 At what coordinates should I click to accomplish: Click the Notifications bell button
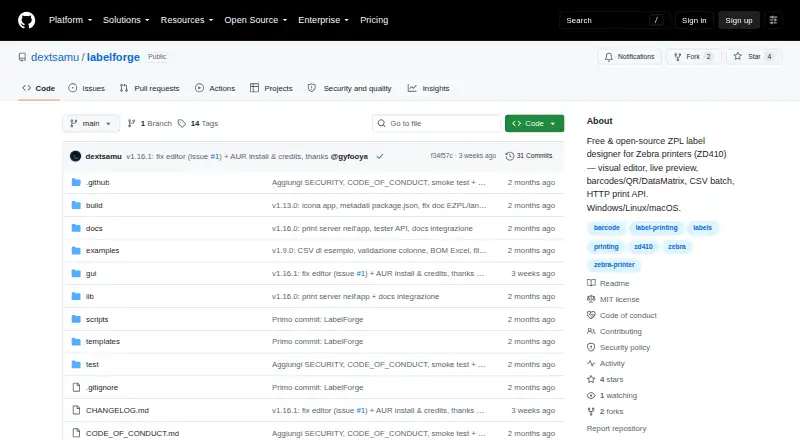(630, 57)
